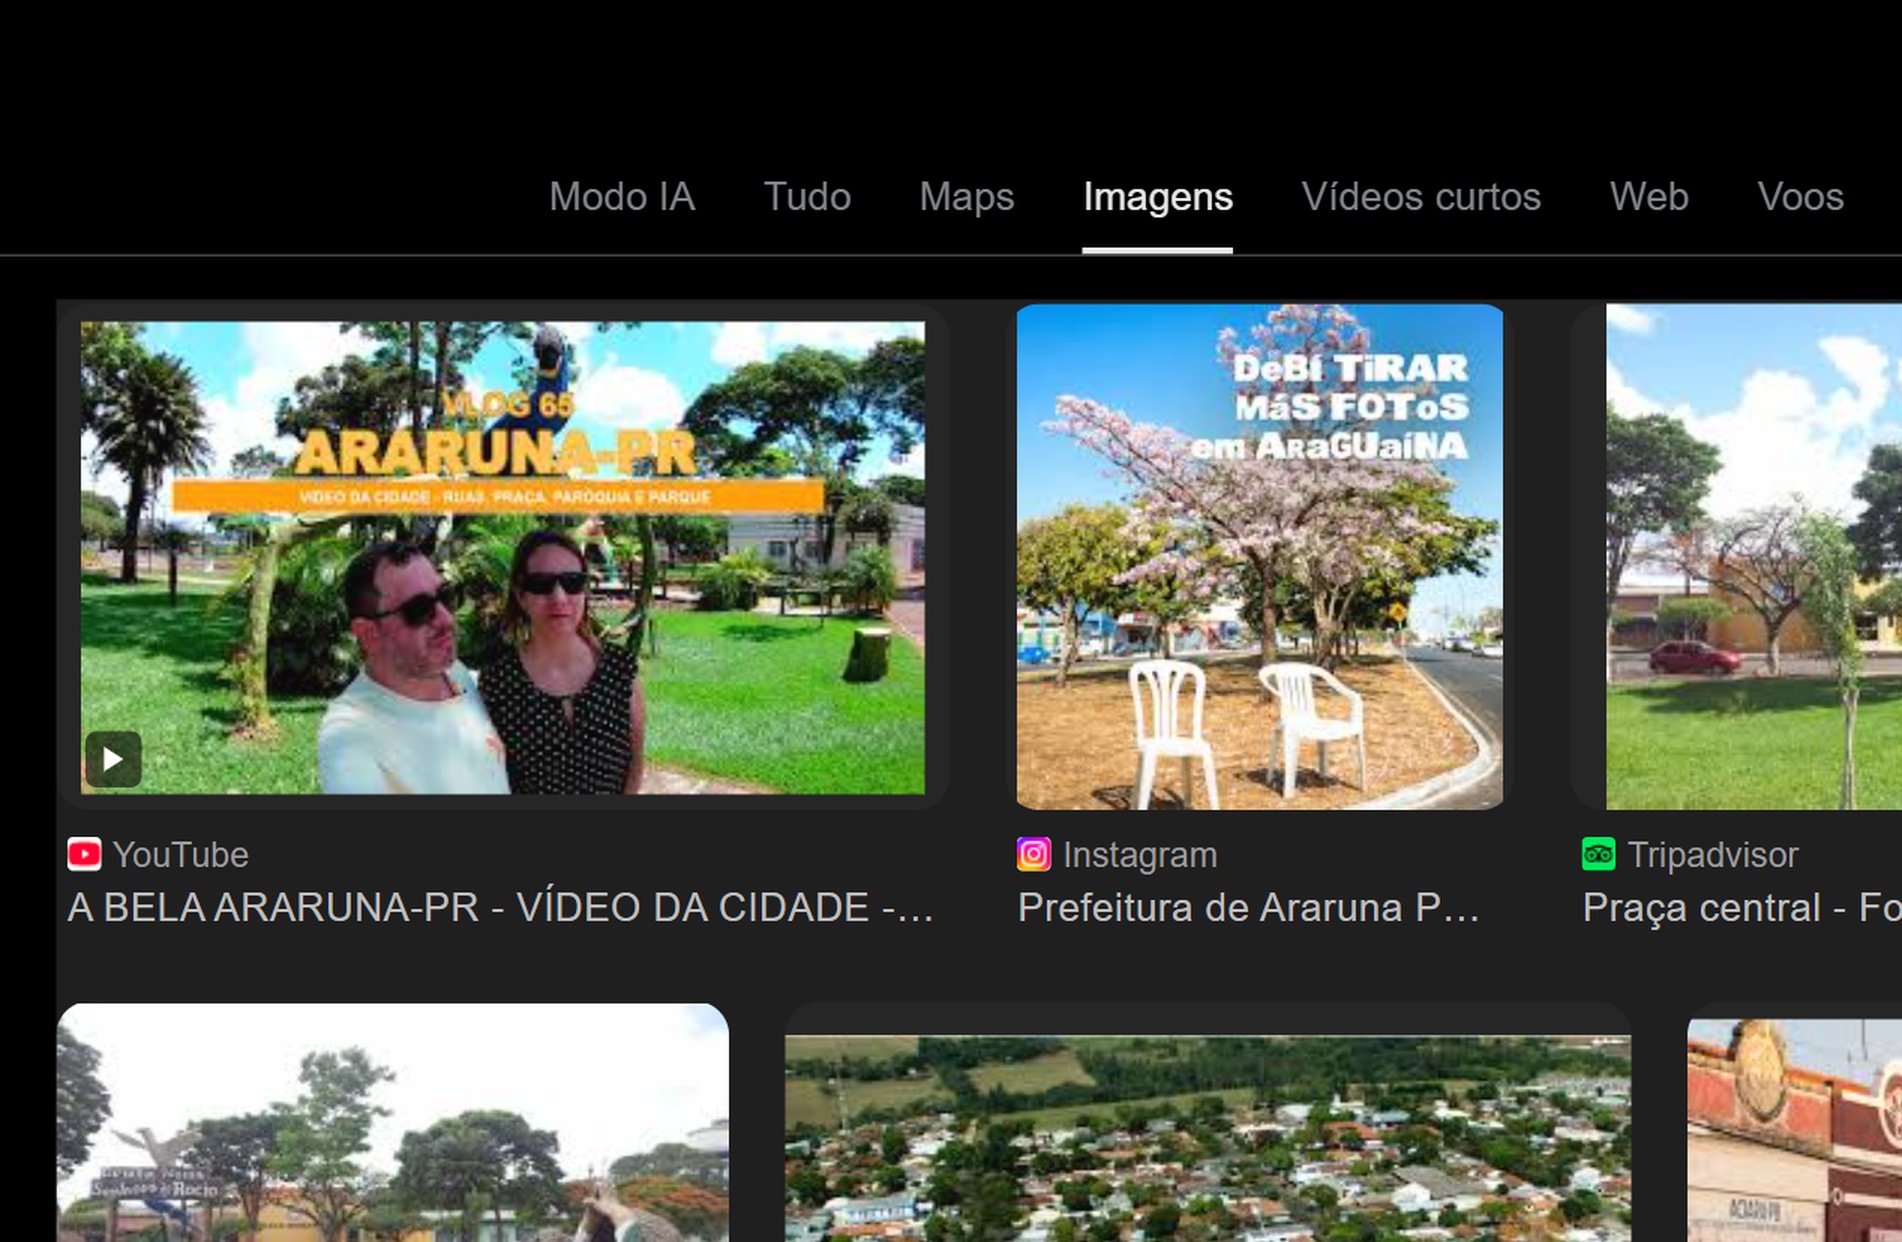
Task: Open the Praça central park photo
Action: point(1752,557)
